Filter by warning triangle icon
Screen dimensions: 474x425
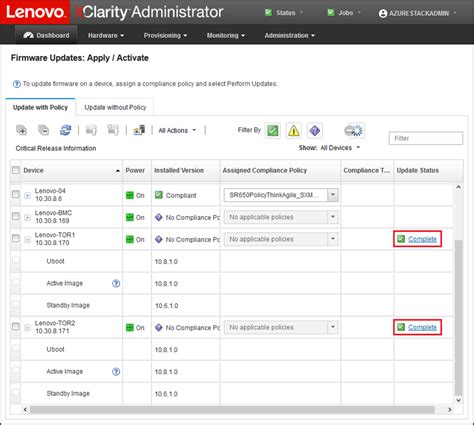point(294,131)
